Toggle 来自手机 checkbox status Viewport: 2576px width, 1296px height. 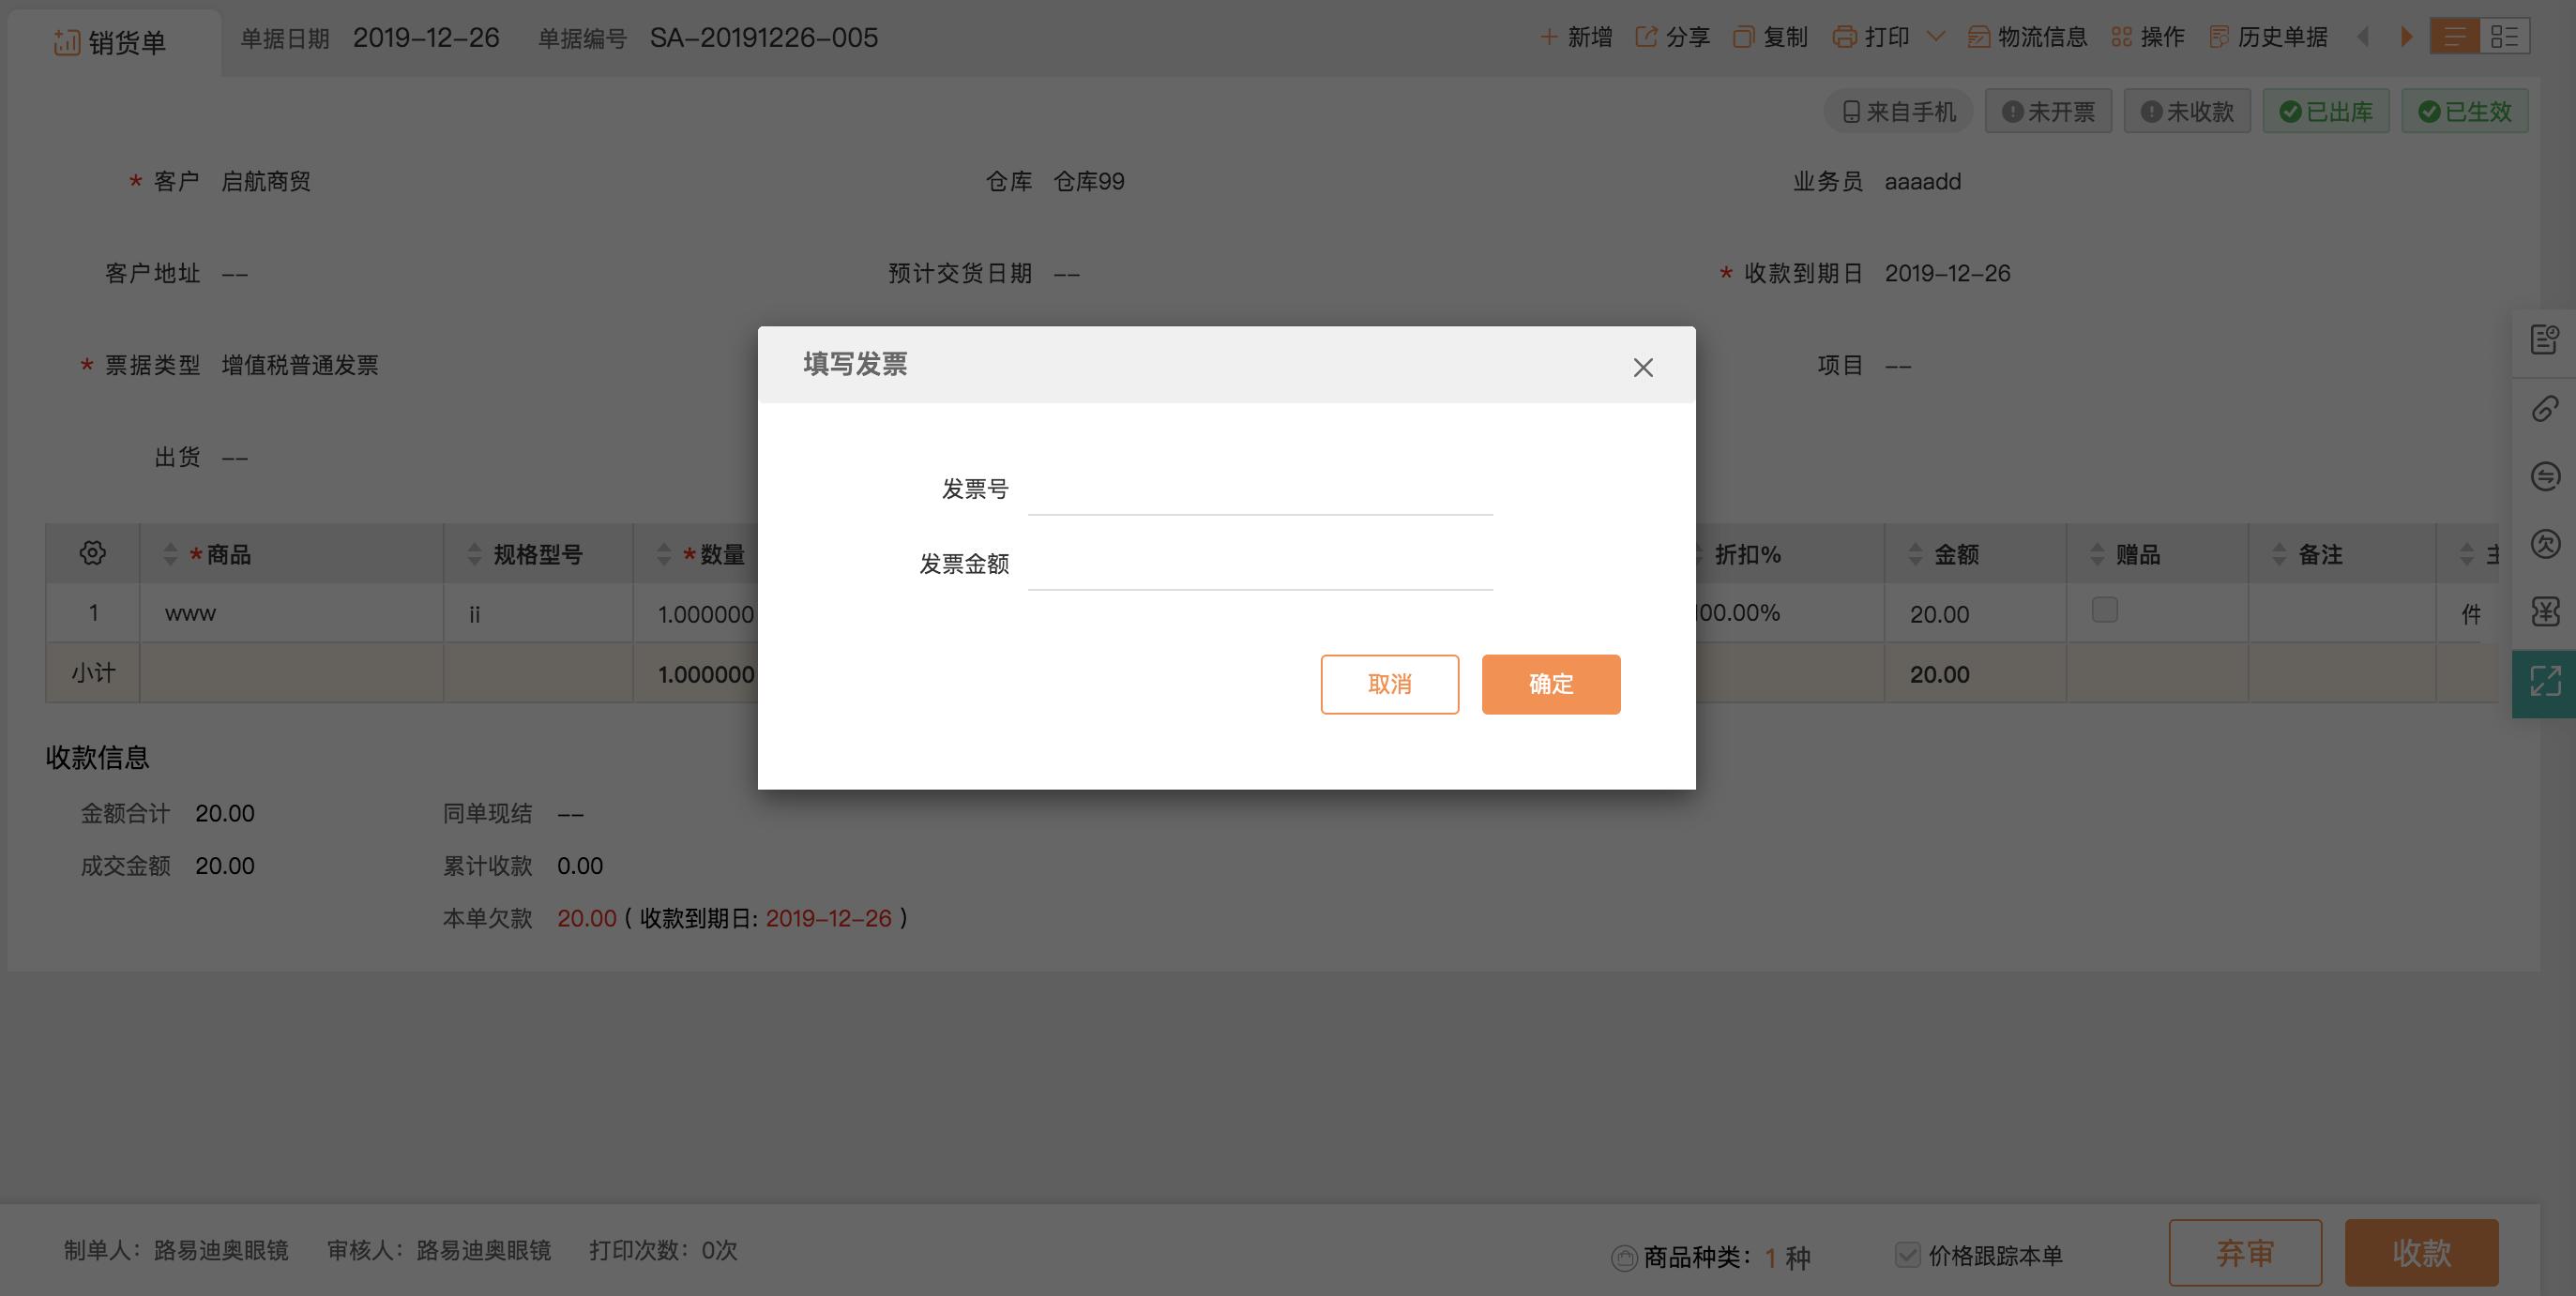(x=1900, y=114)
